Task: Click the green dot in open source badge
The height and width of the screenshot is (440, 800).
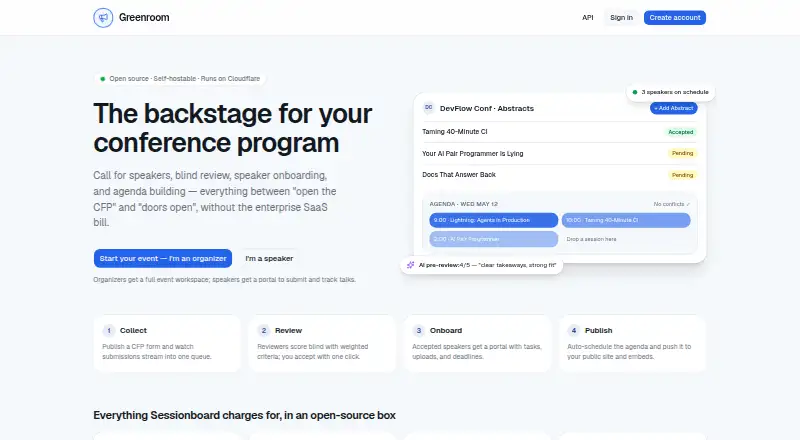Action: 103,79
